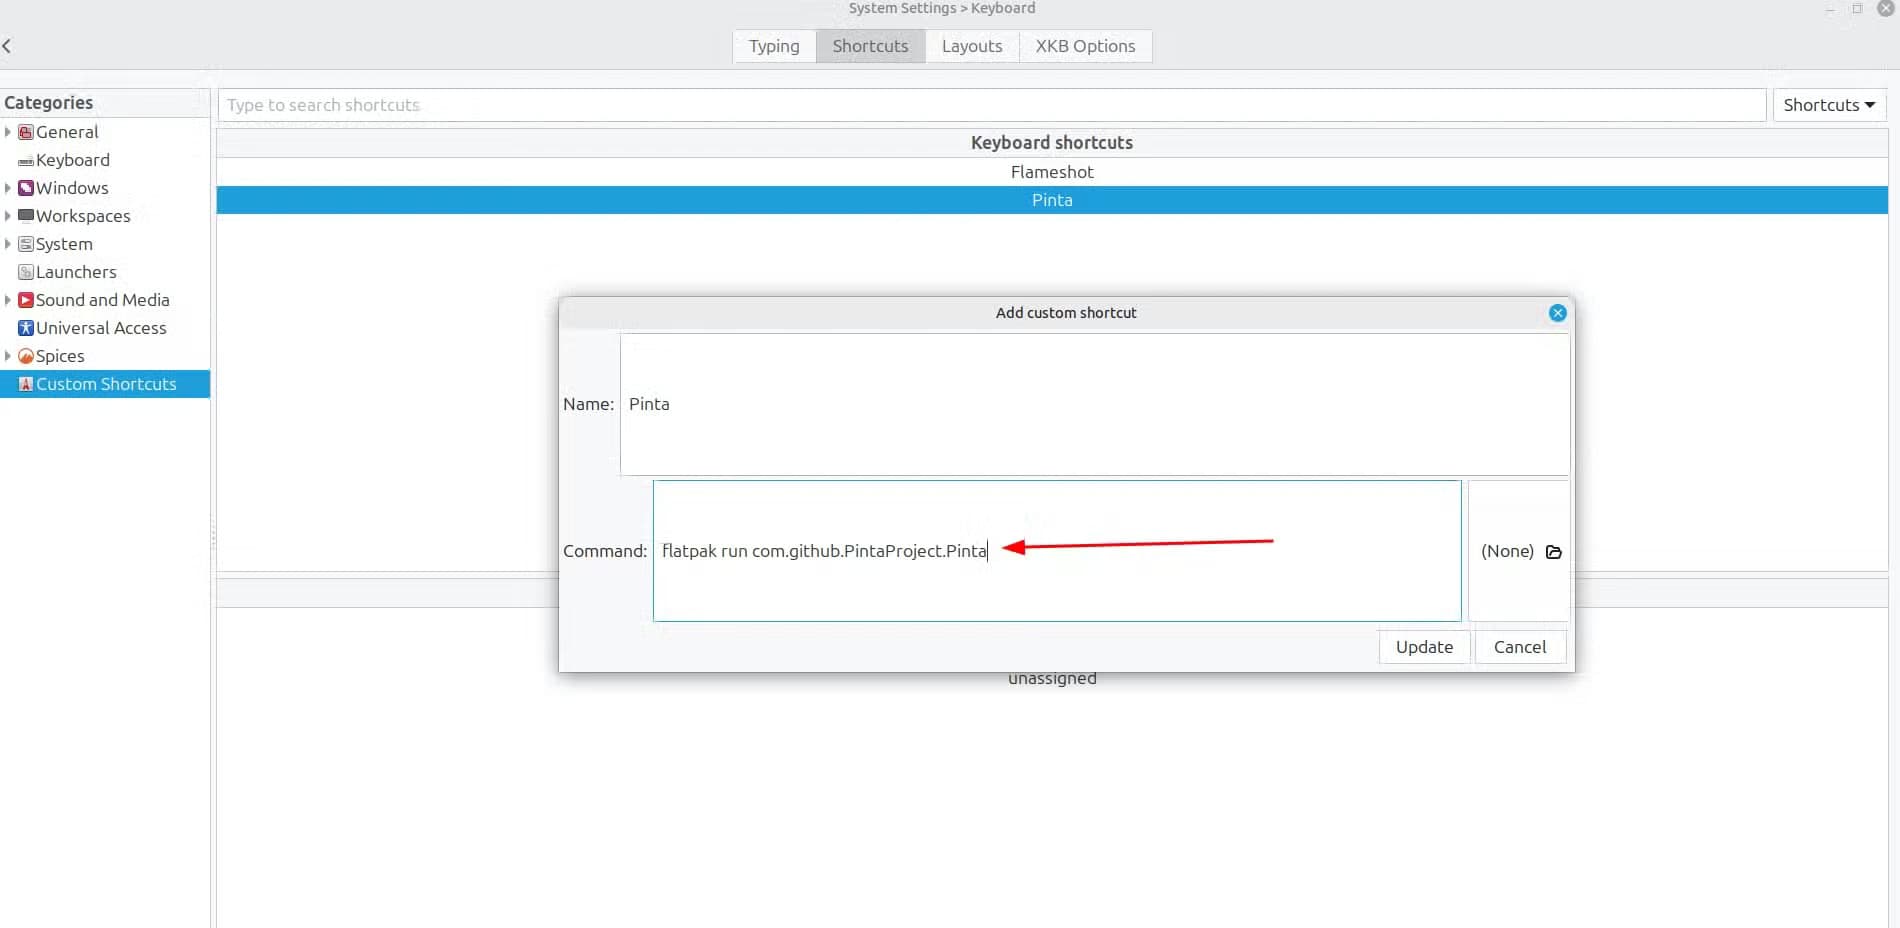Go back with the back arrow
The height and width of the screenshot is (928, 1900).
point(7,46)
